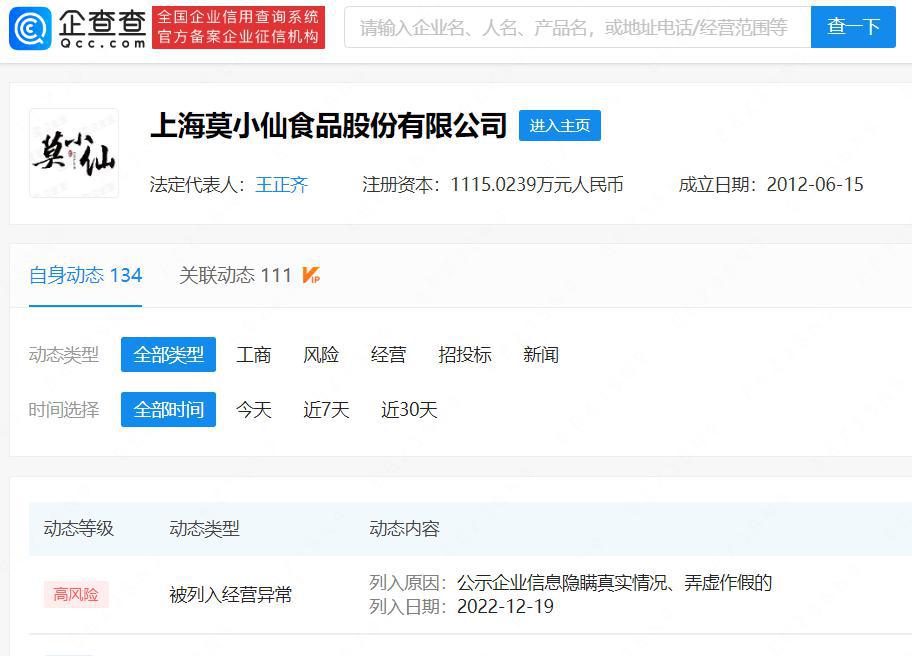
Task: Switch to the 关联动态 111 tab
Action: pyautogui.click(x=235, y=275)
